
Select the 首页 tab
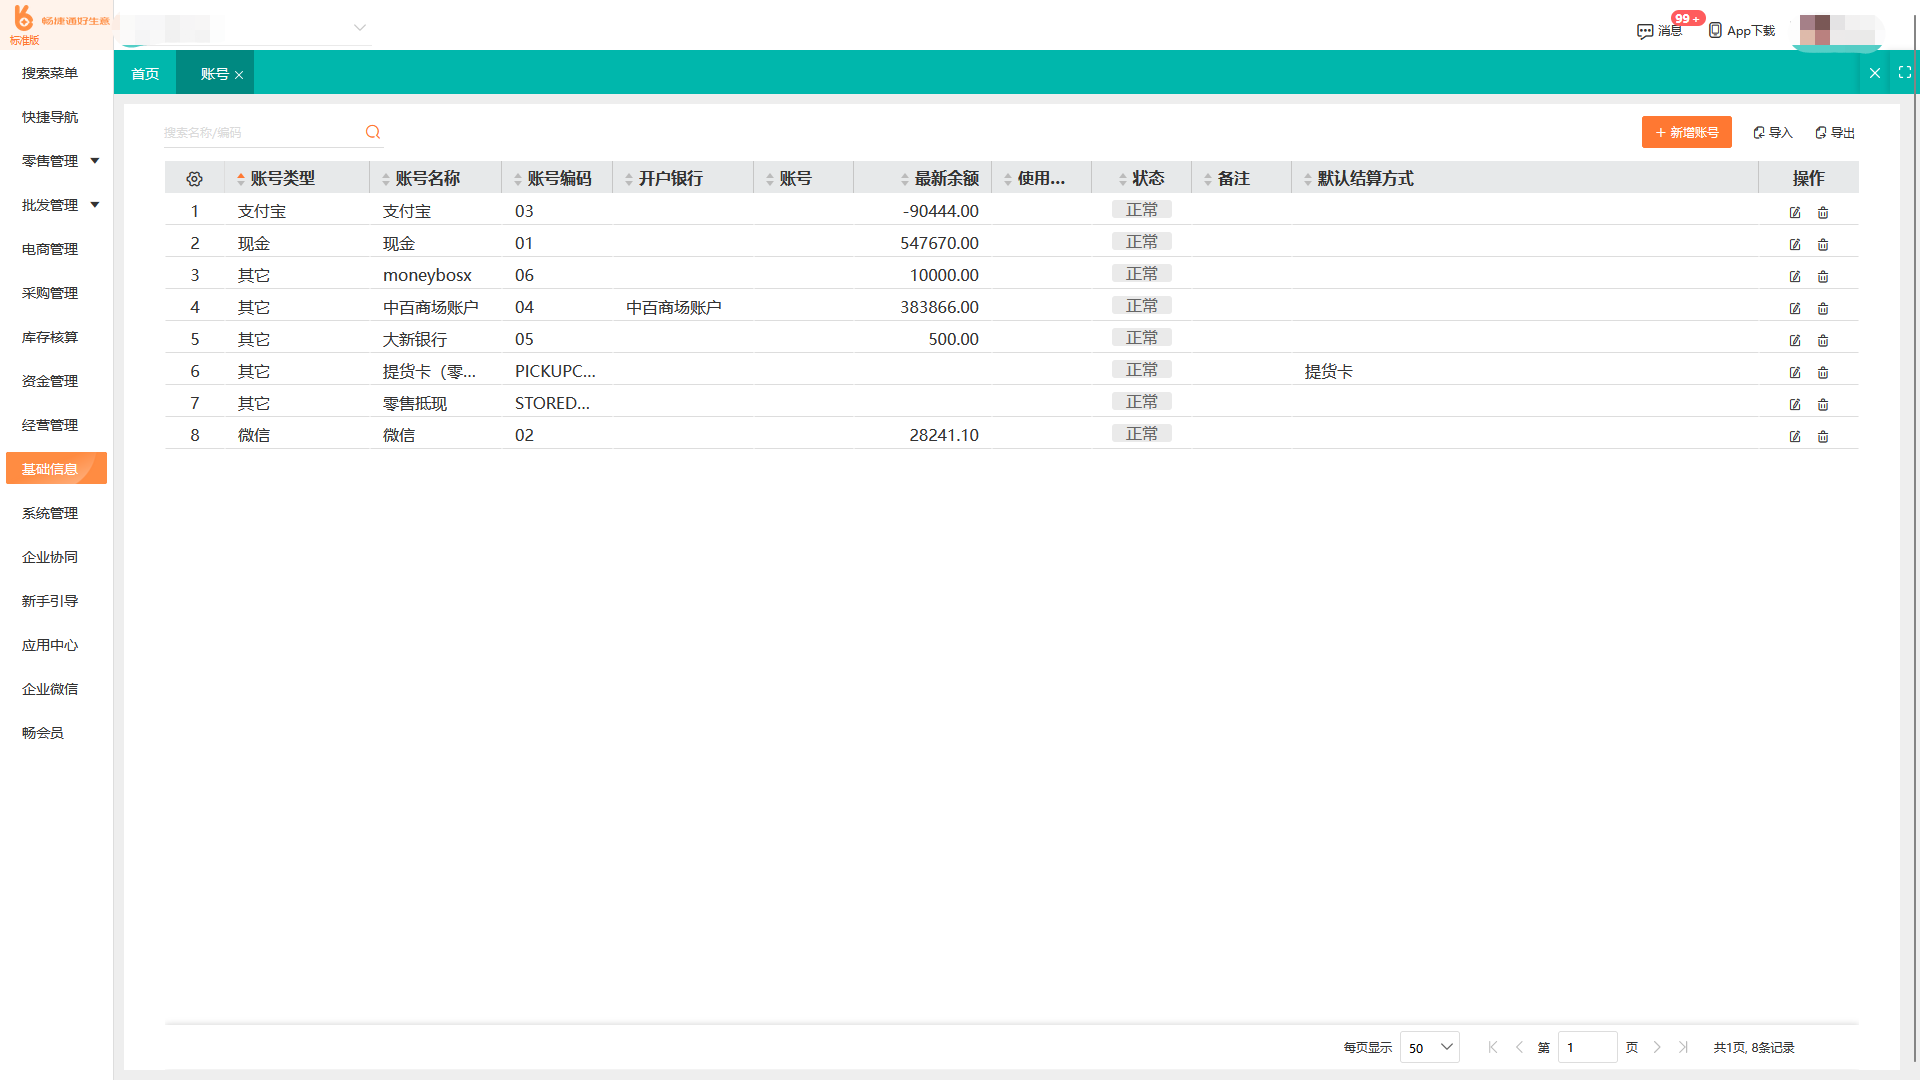[x=146, y=74]
